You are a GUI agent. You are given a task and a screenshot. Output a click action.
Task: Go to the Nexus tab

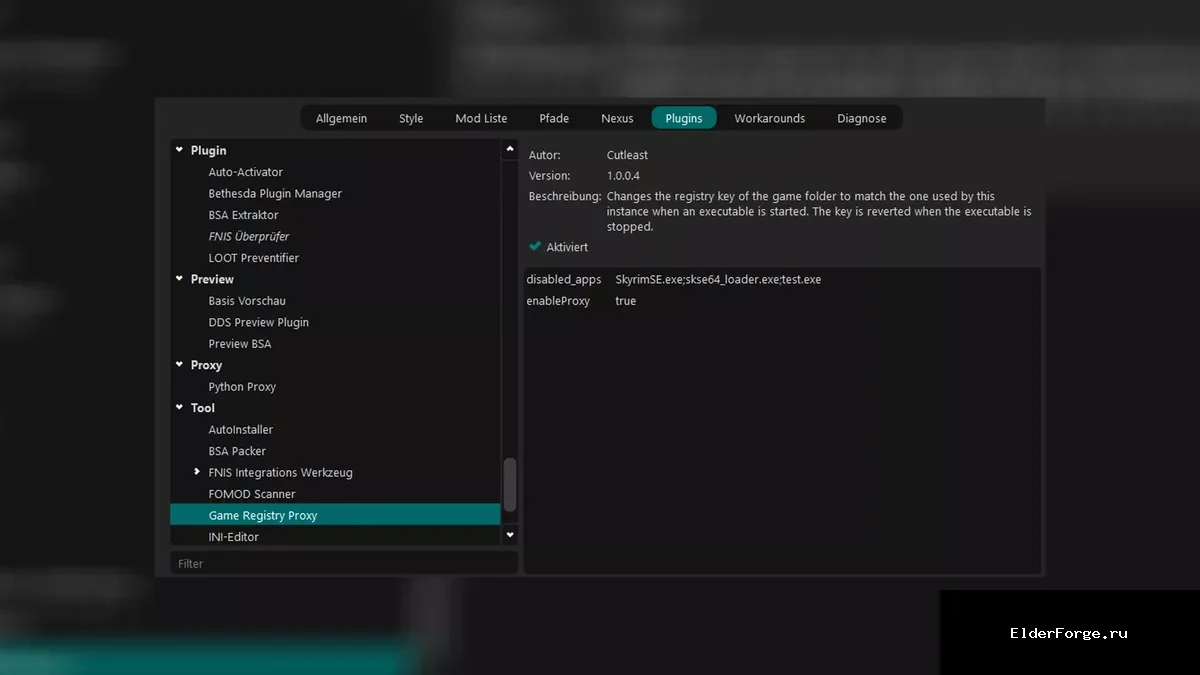[617, 118]
